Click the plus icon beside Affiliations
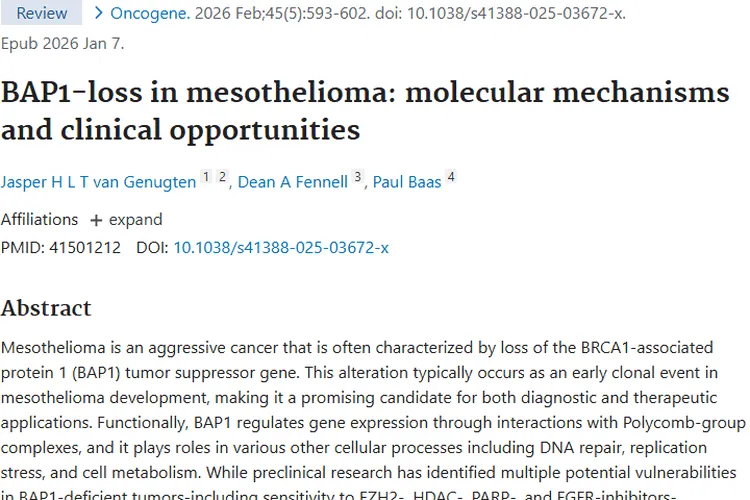The image size is (750, 500). (x=96, y=221)
